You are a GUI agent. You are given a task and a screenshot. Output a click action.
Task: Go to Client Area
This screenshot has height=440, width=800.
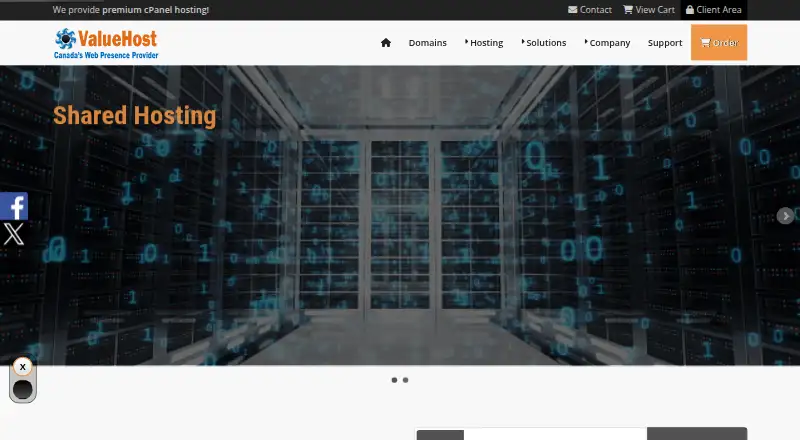pyautogui.click(x=713, y=10)
